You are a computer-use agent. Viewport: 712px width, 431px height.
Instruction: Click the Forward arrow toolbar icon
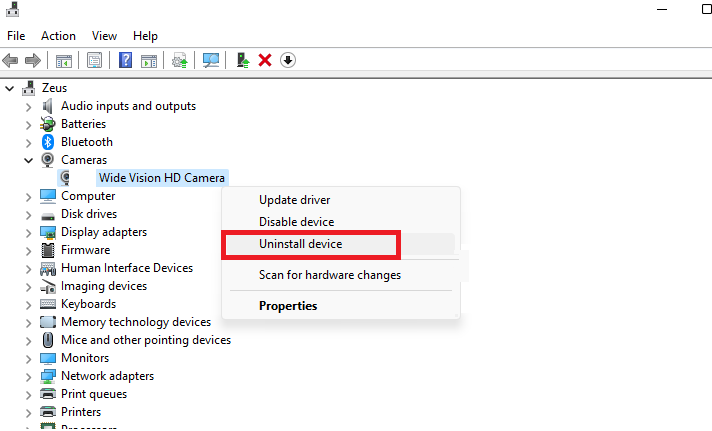[x=33, y=60]
